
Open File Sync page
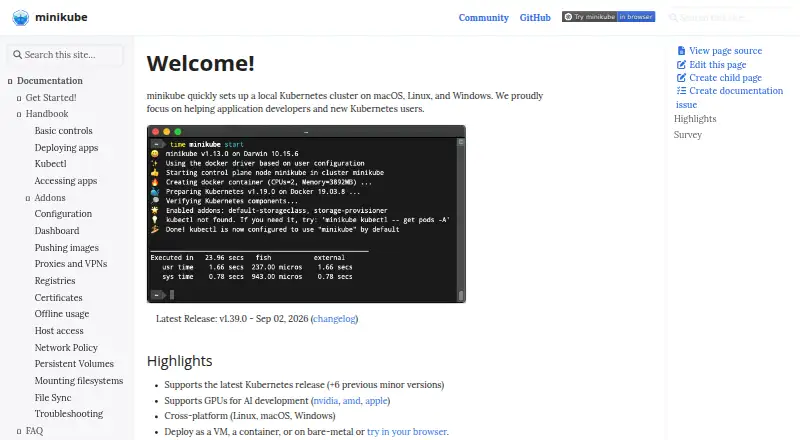(x=53, y=398)
